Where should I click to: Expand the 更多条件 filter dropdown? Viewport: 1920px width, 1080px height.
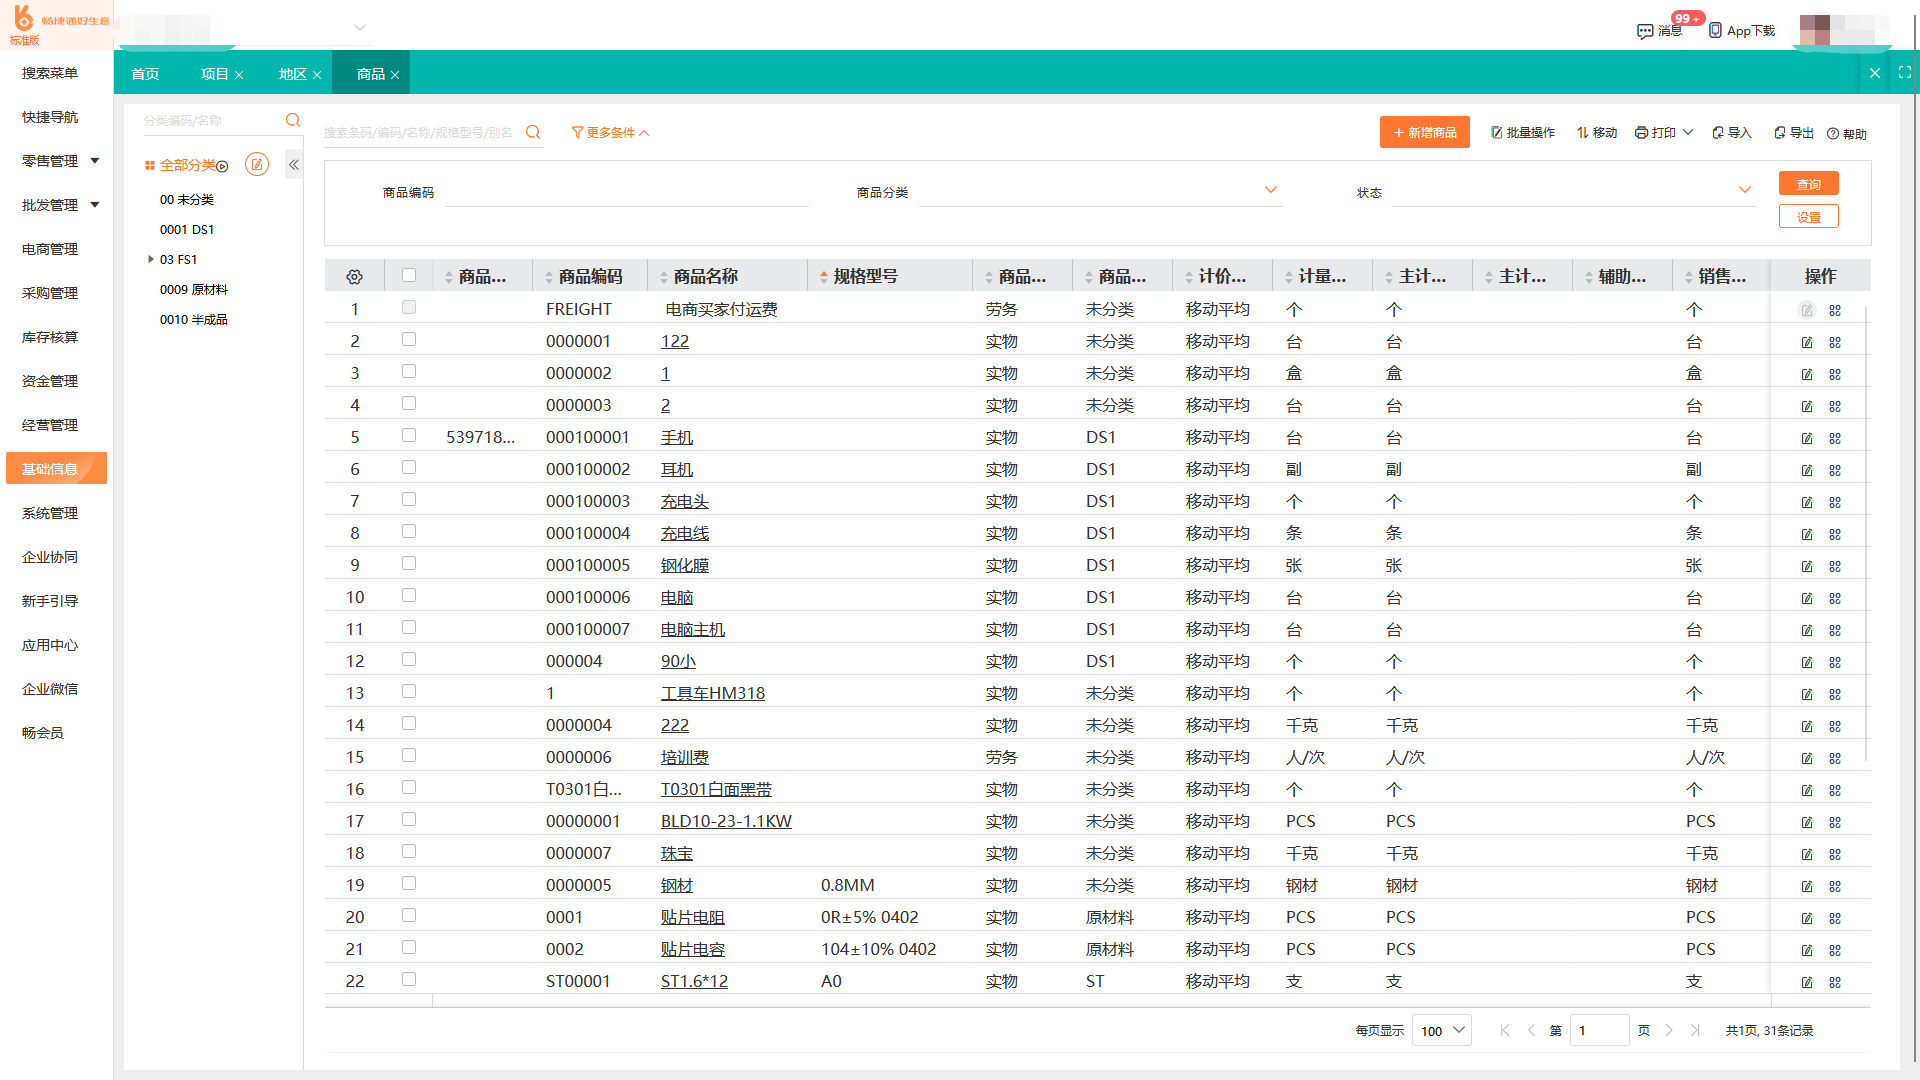pos(613,132)
